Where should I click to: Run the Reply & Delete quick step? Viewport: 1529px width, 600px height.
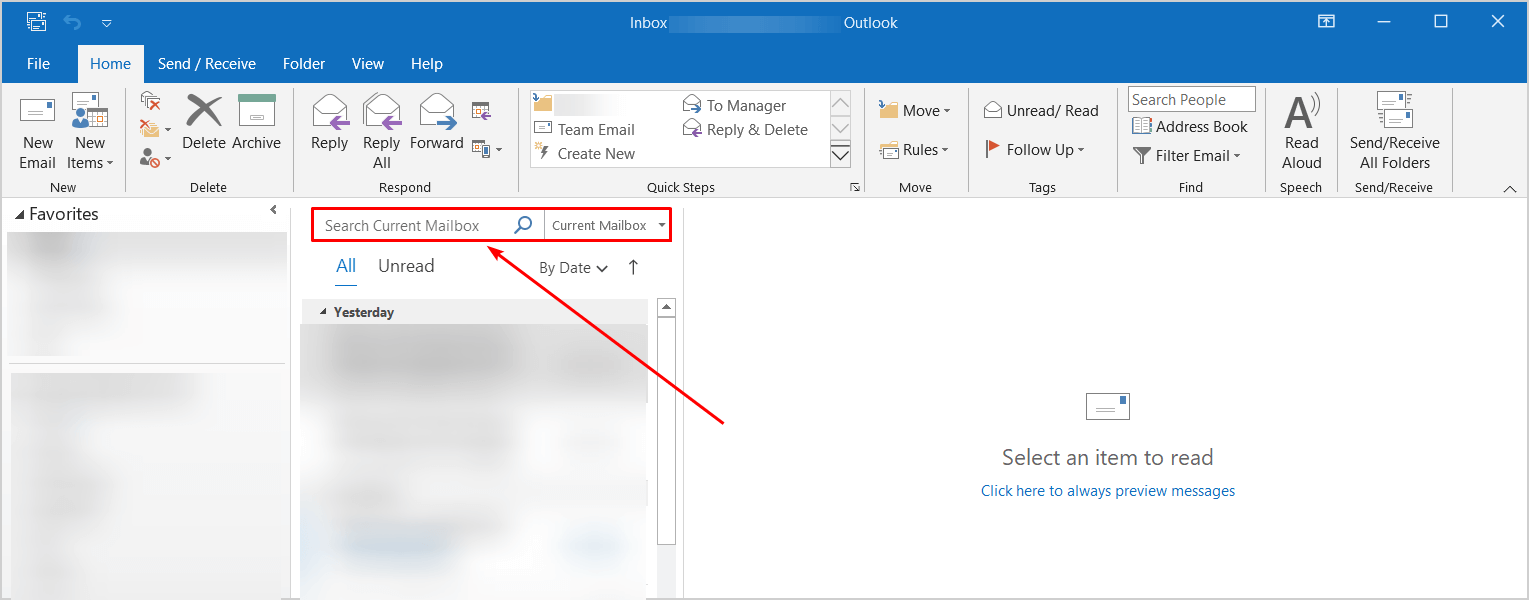(746, 129)
